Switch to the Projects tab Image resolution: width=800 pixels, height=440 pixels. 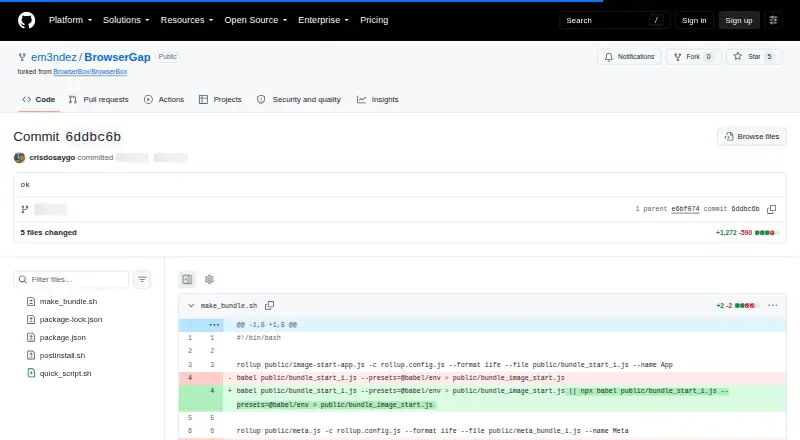(x=220, y=100)
